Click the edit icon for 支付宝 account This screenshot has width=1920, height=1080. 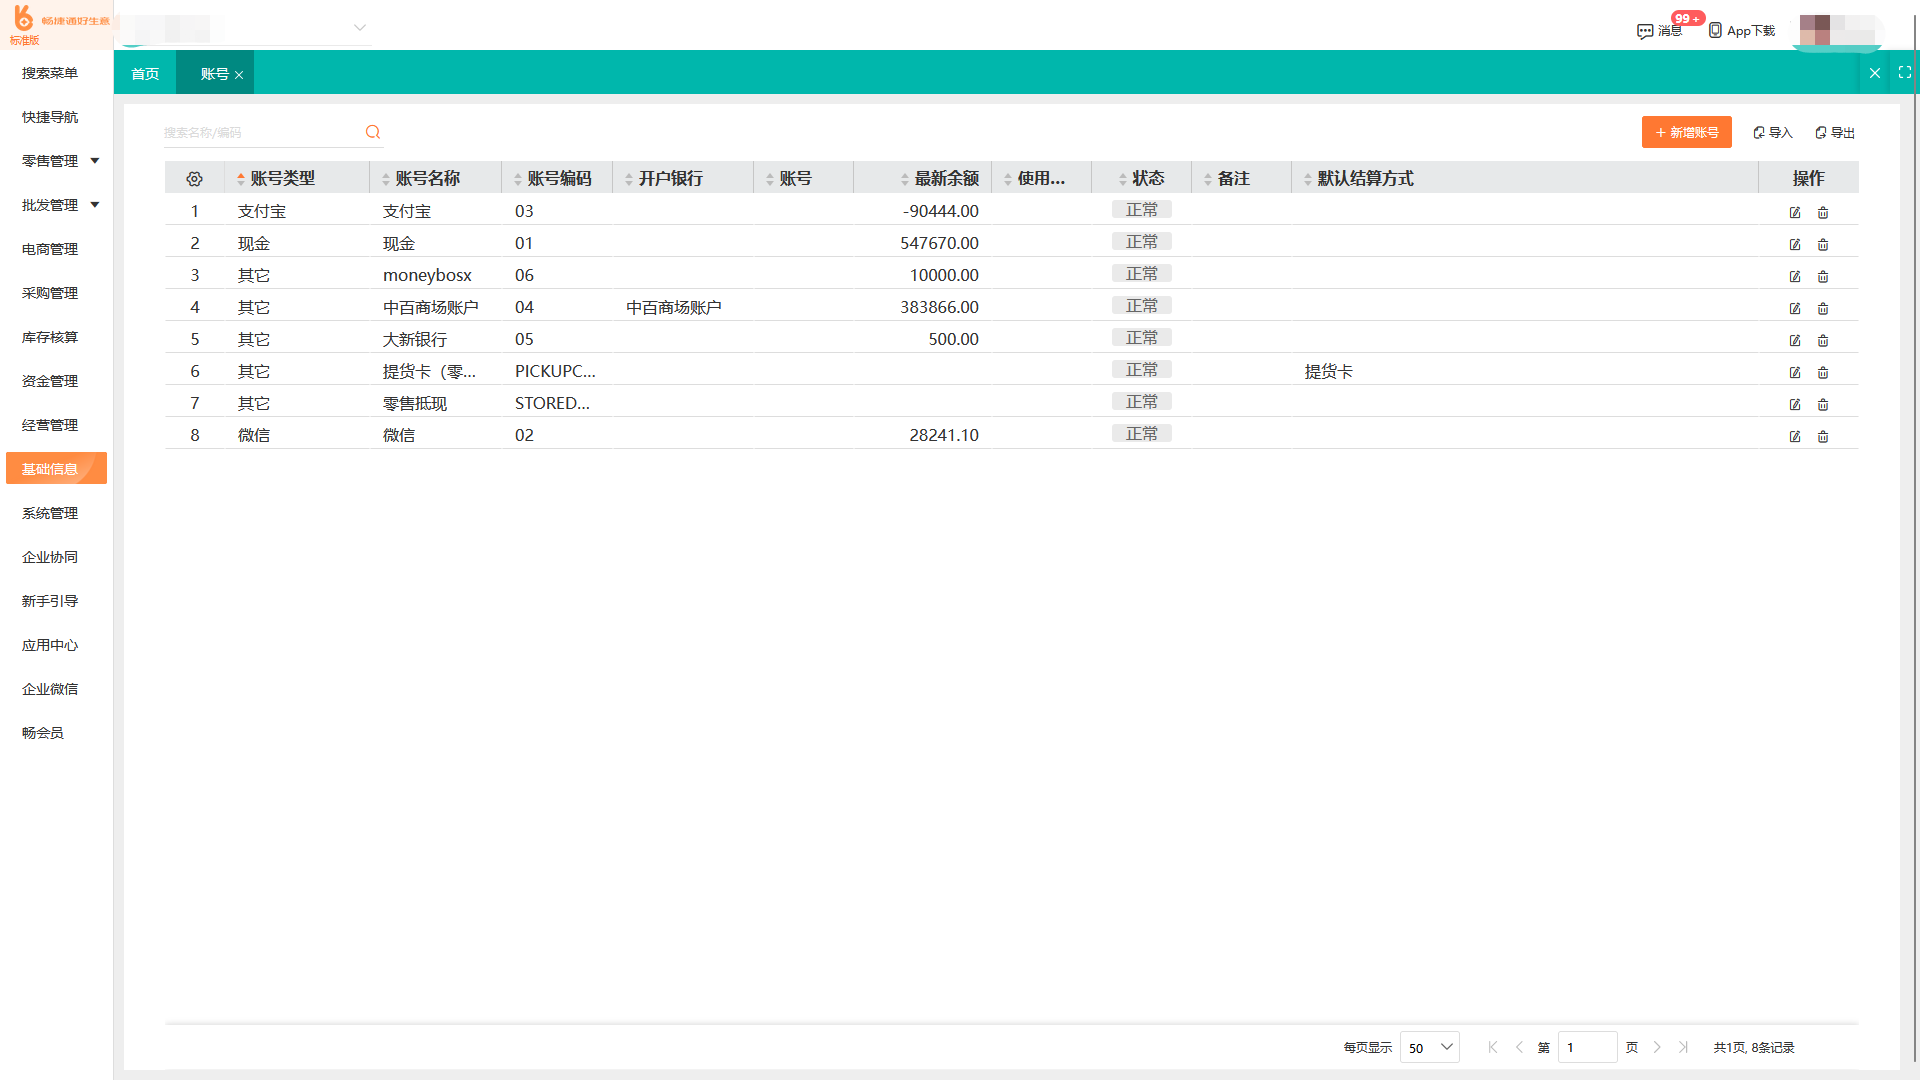coord(1795,211)
